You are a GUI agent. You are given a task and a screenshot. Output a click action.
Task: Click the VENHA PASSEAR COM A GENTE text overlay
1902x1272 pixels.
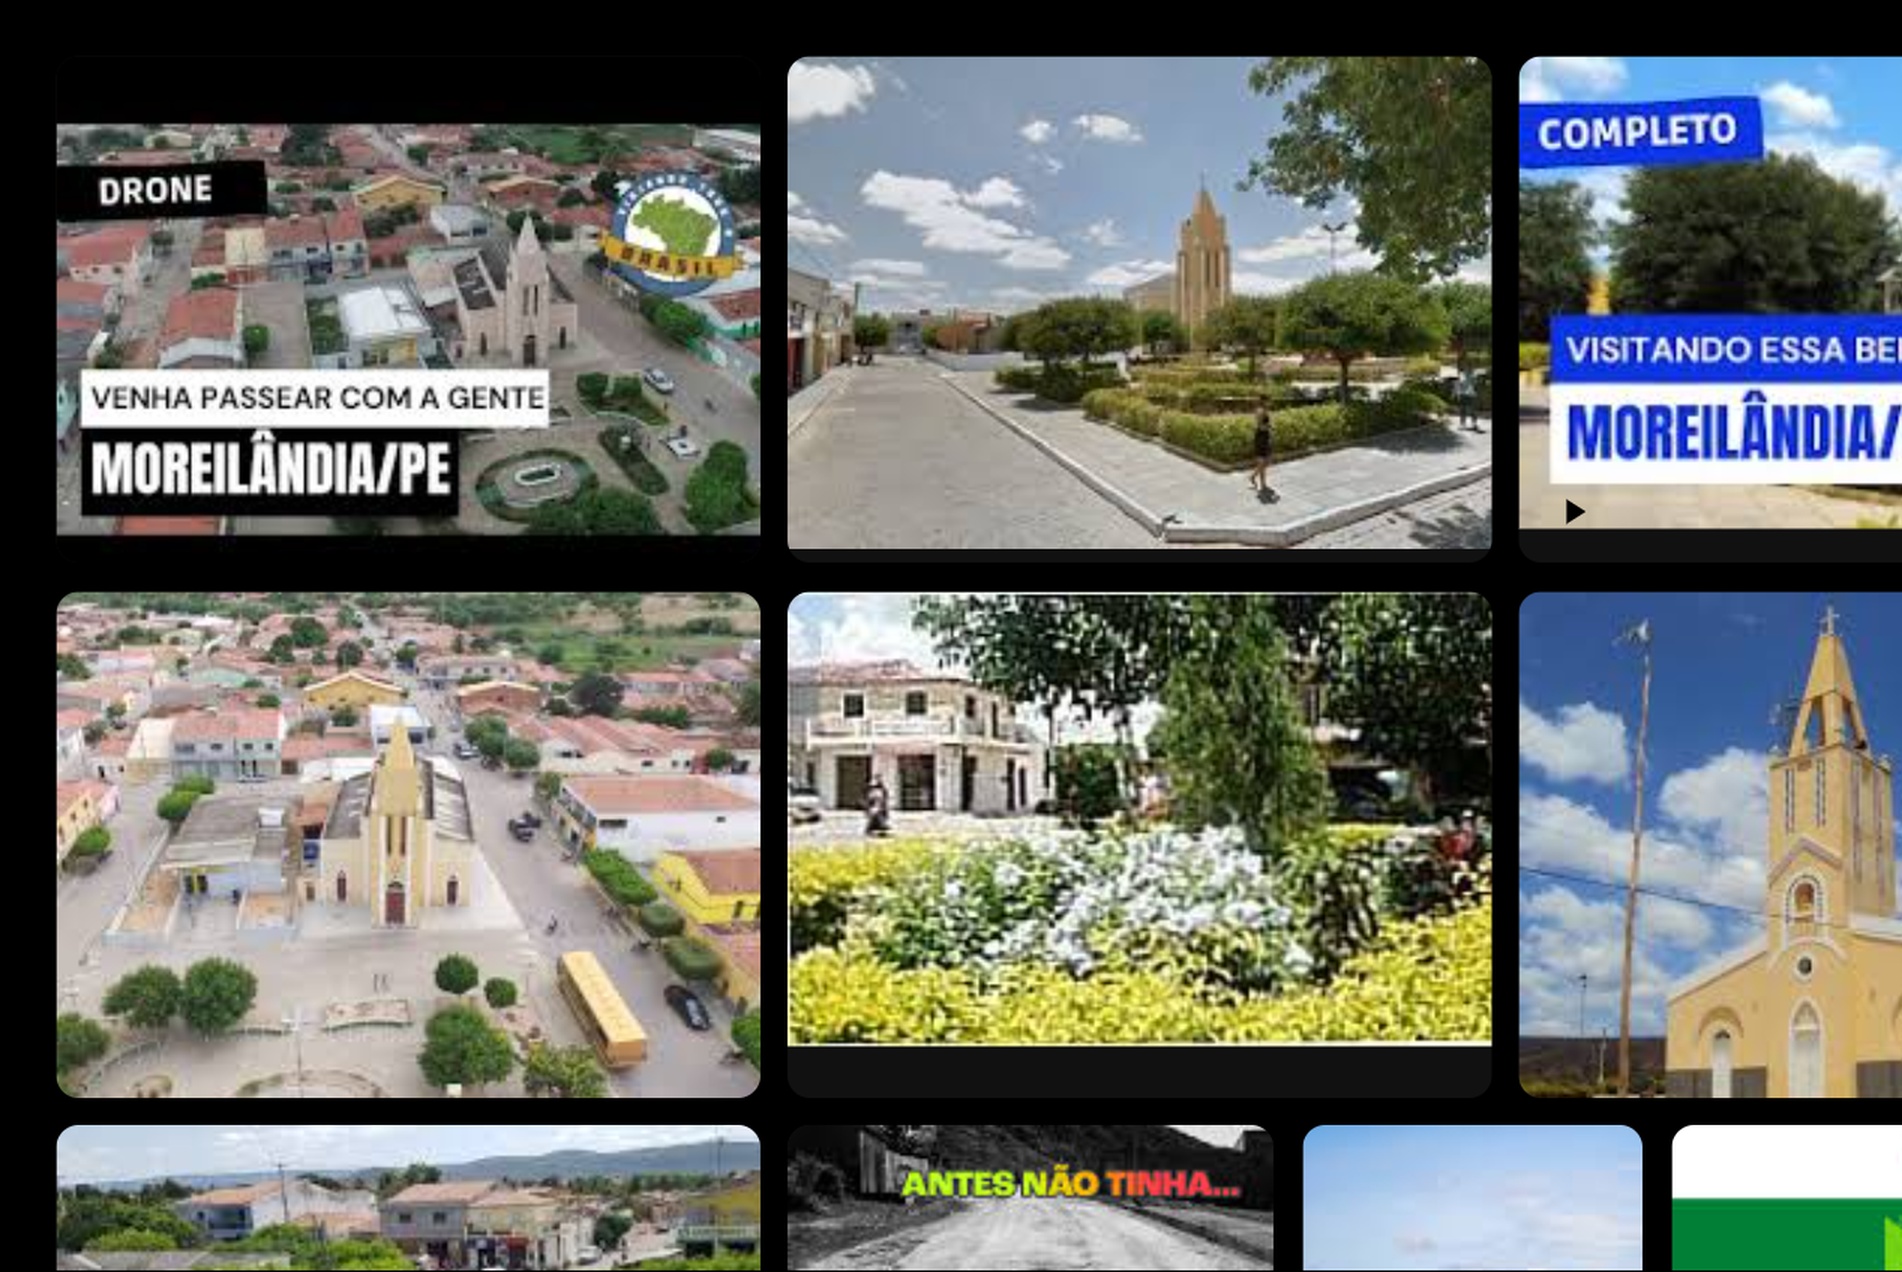[320, 397]
